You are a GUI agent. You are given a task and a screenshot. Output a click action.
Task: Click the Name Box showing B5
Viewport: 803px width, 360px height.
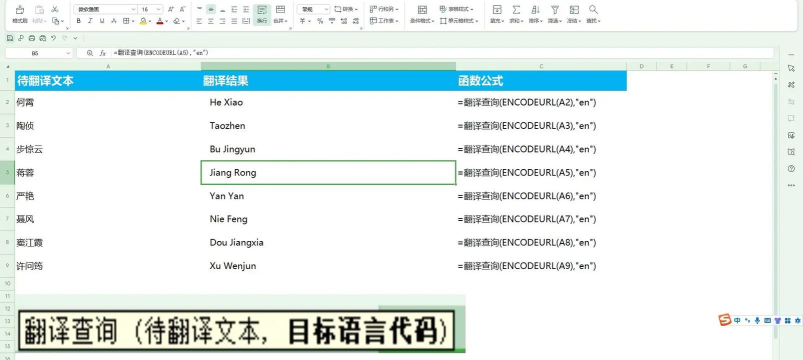tap(39, 53)
